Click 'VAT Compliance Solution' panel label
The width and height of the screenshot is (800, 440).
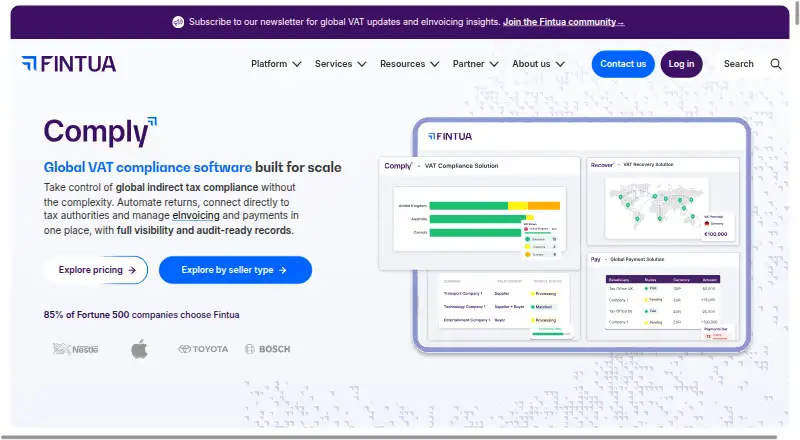click(x=461, y=166)
